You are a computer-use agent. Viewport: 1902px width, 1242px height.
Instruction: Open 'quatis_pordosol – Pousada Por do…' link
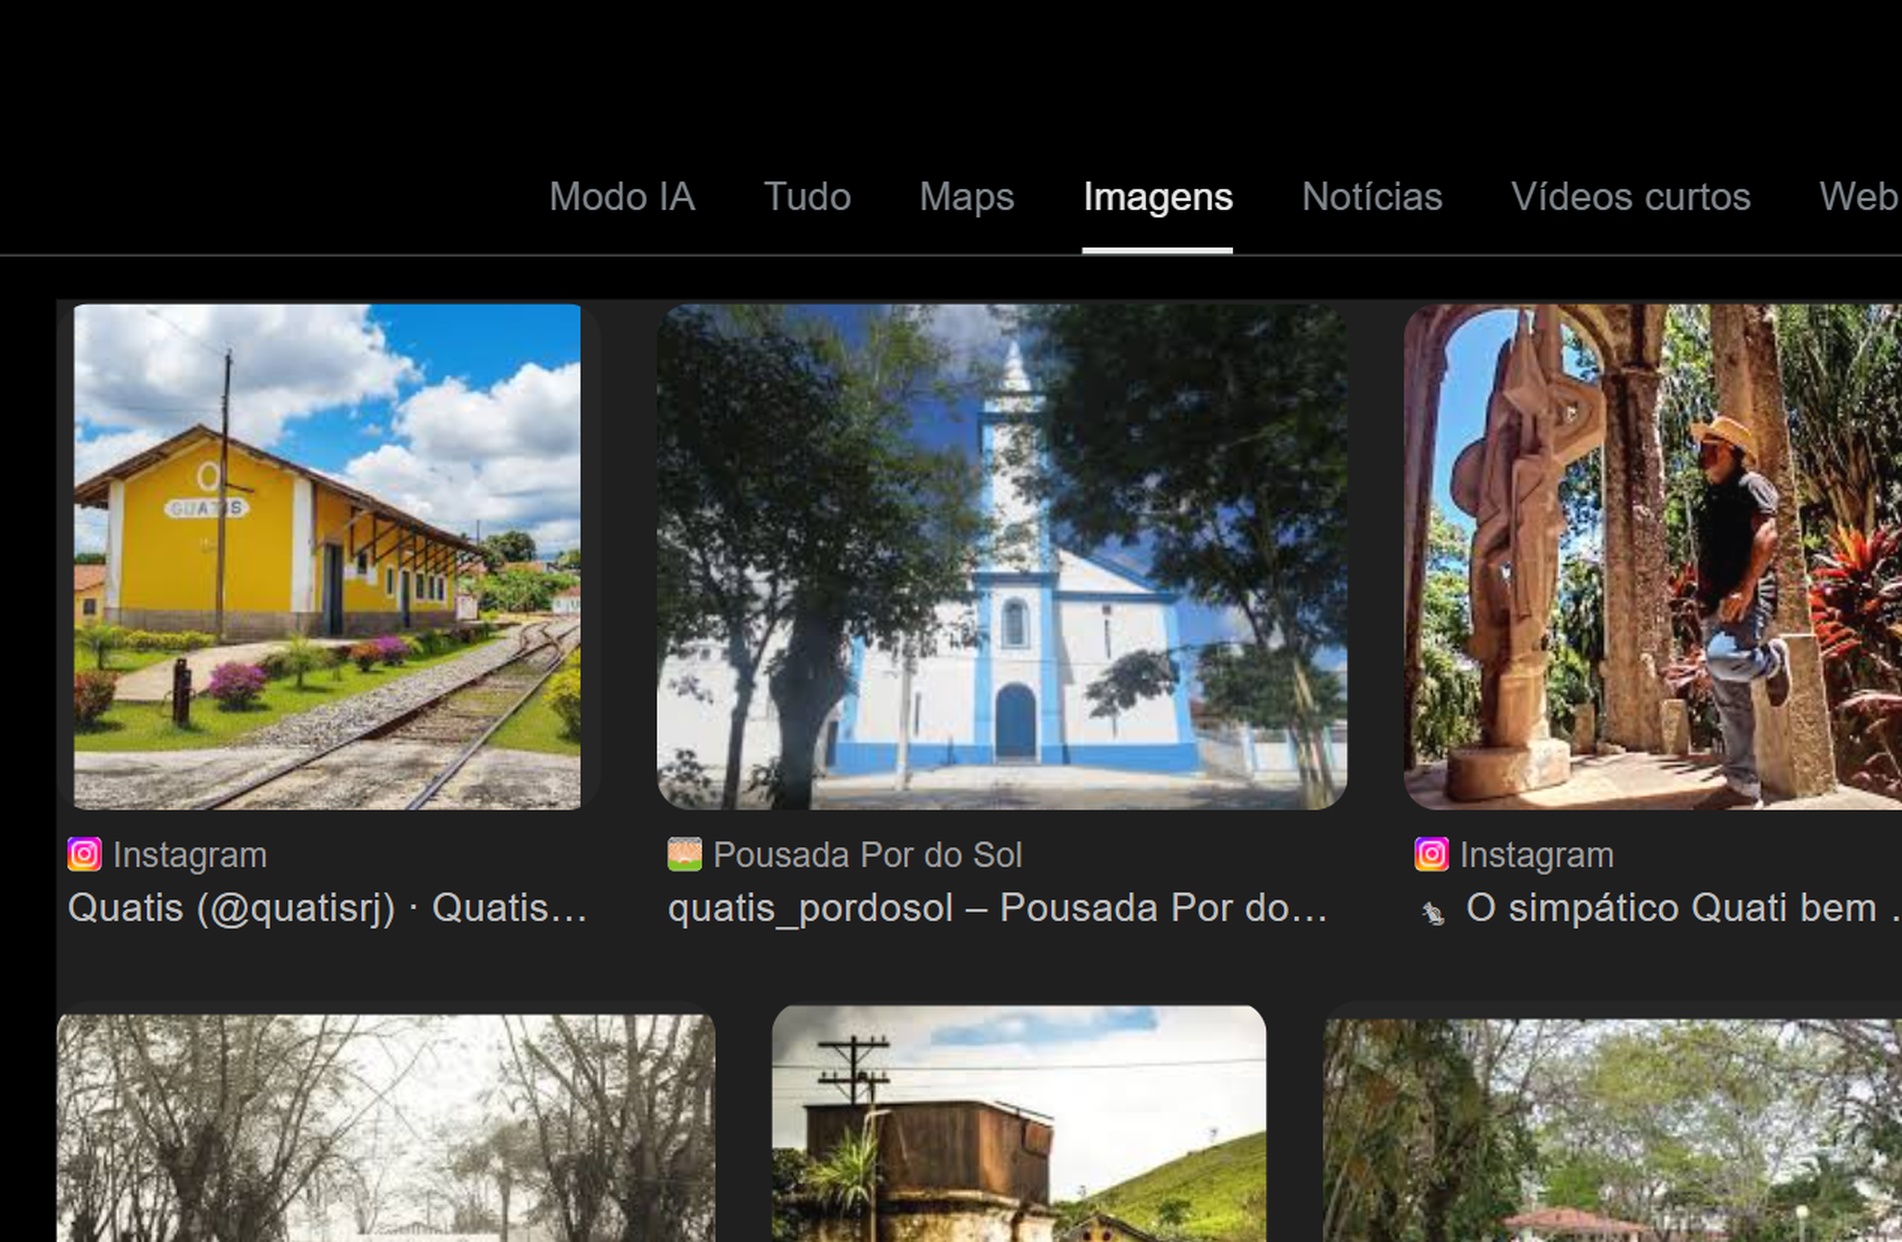click(997, 909)
